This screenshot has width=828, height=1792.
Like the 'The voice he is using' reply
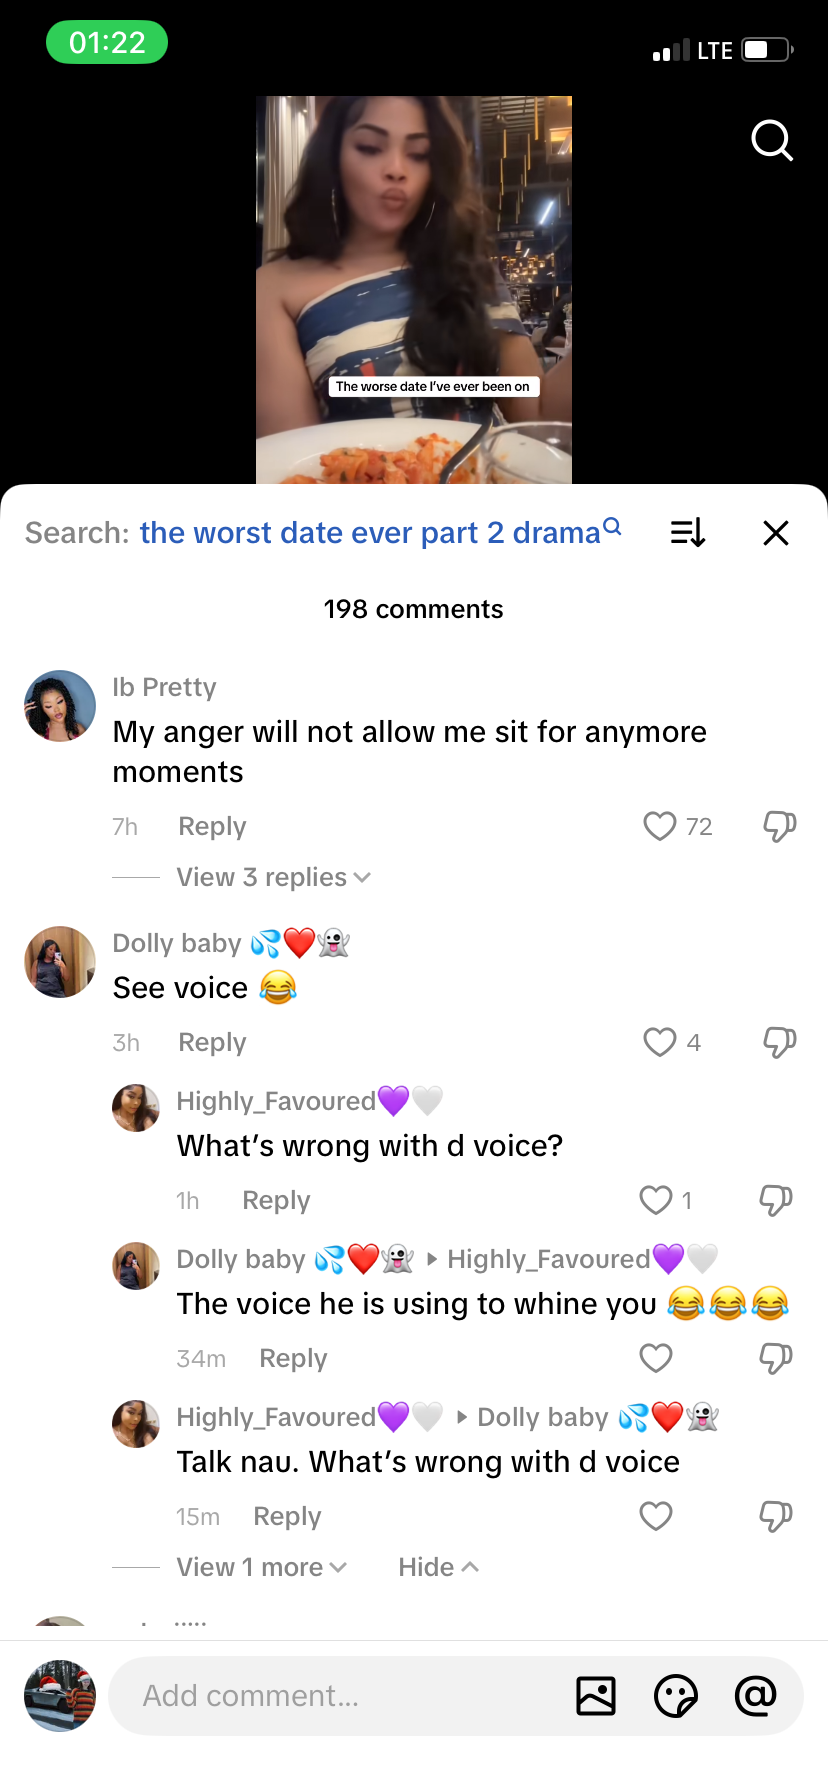coord(656,1358)
